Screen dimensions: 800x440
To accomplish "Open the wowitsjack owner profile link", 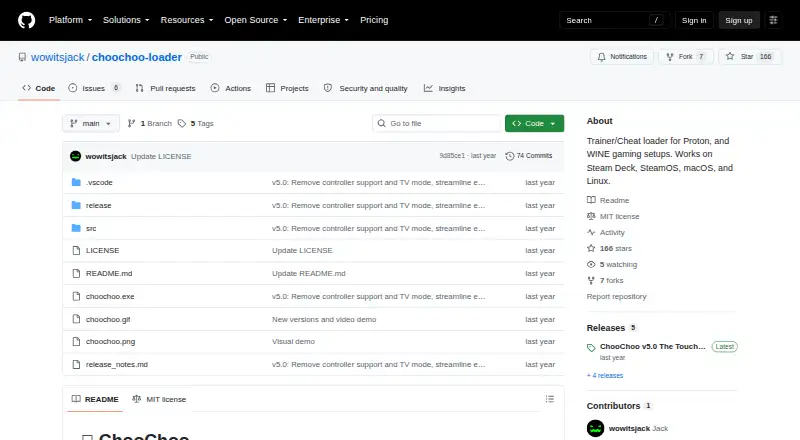I will click(x=58, y=57).
